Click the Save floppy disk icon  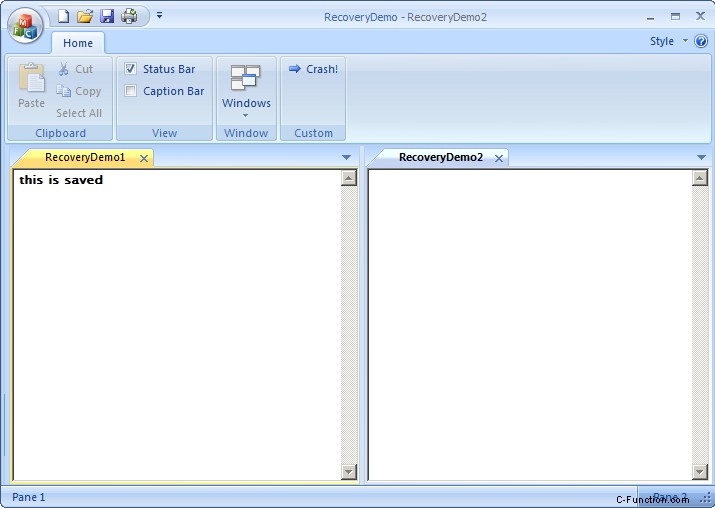pos(107,16)
